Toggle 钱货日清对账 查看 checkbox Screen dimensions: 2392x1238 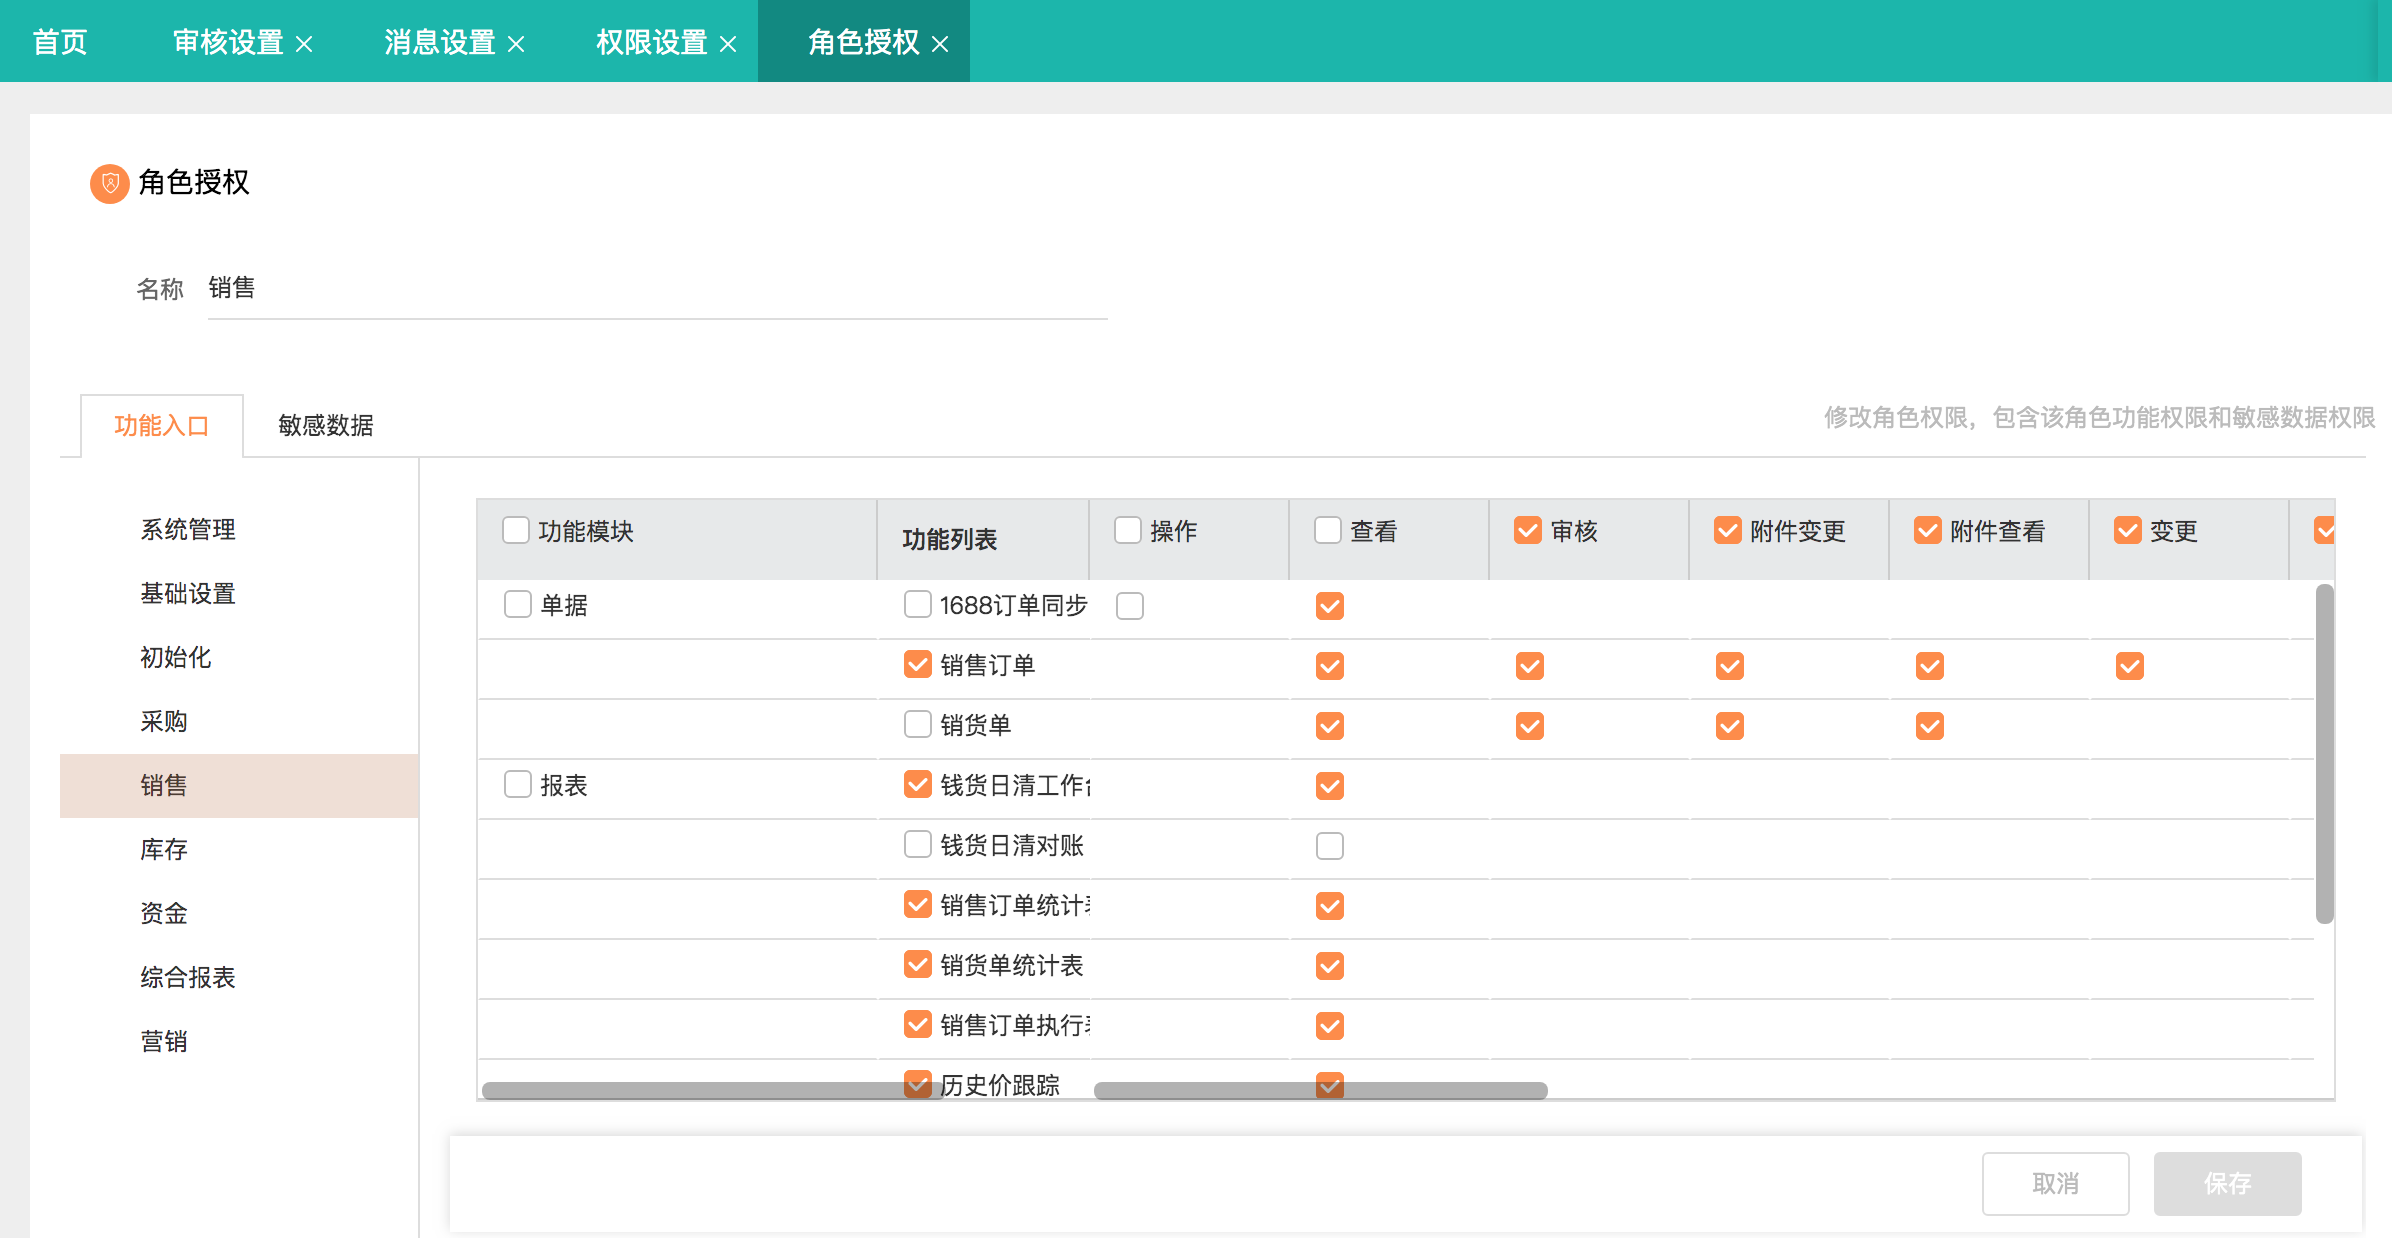1329,845
